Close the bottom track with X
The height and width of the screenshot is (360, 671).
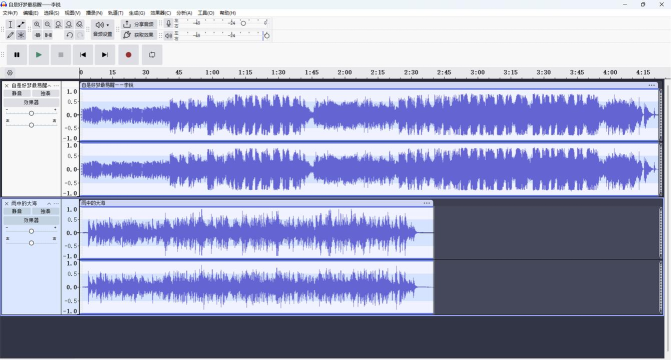tap(6, 203)
